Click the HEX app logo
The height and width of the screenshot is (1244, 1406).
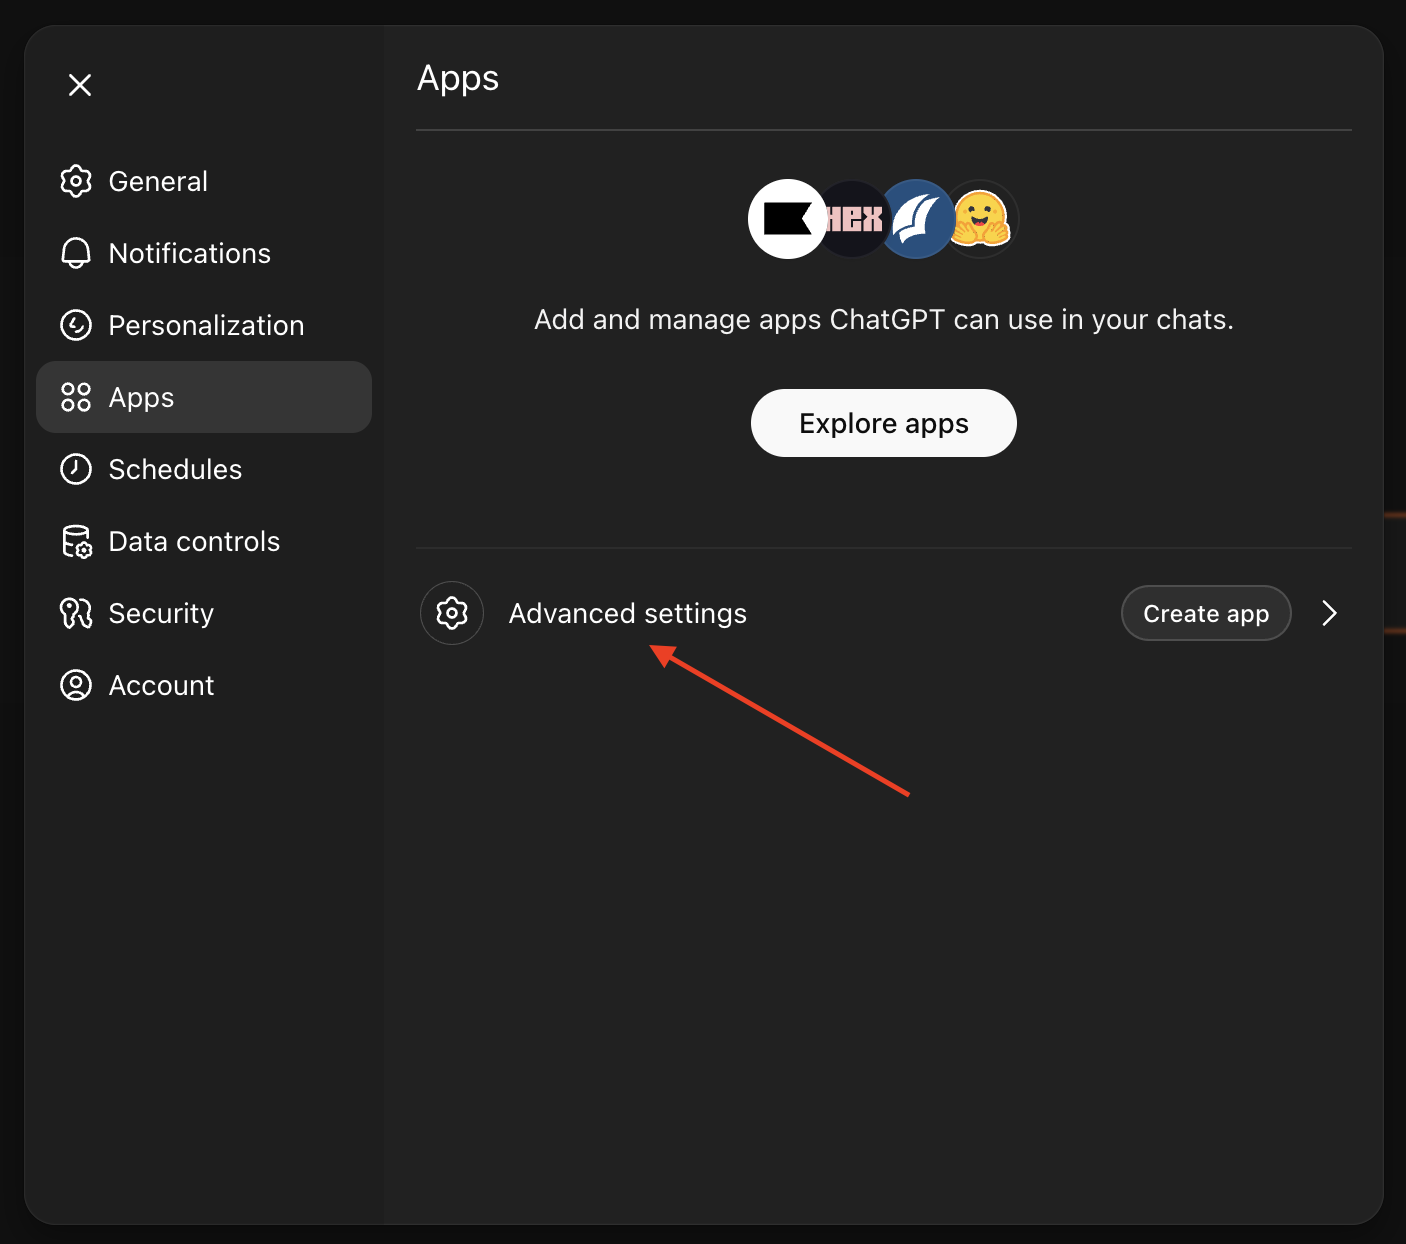click(x=855, y=219)
